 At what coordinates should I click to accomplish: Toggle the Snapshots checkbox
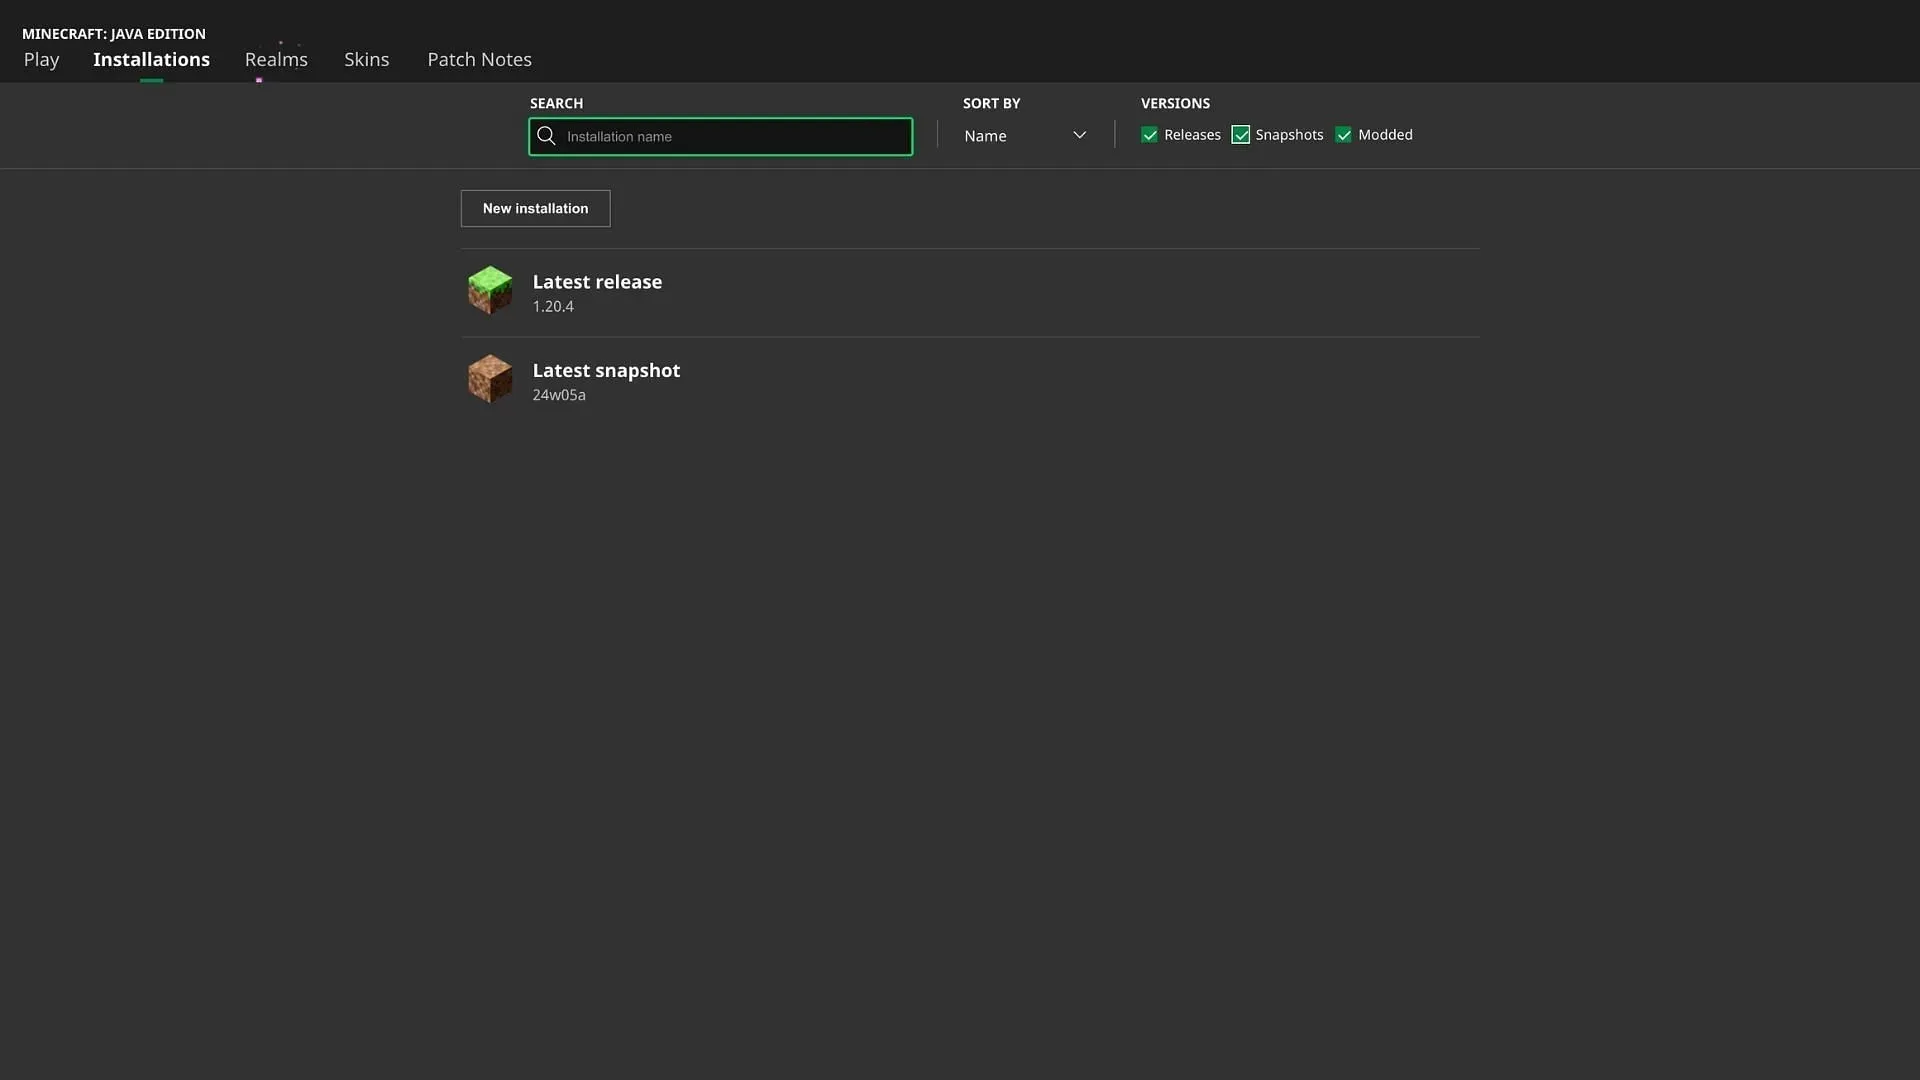tap(1240, 135)
